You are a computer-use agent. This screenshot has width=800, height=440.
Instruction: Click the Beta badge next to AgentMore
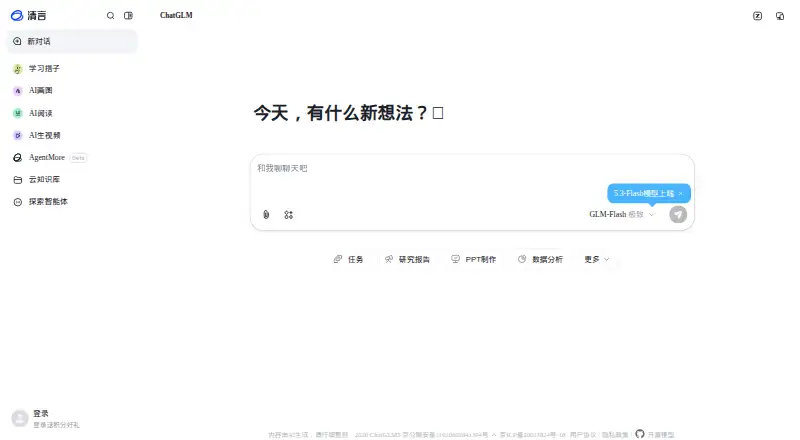pos(78,158)
